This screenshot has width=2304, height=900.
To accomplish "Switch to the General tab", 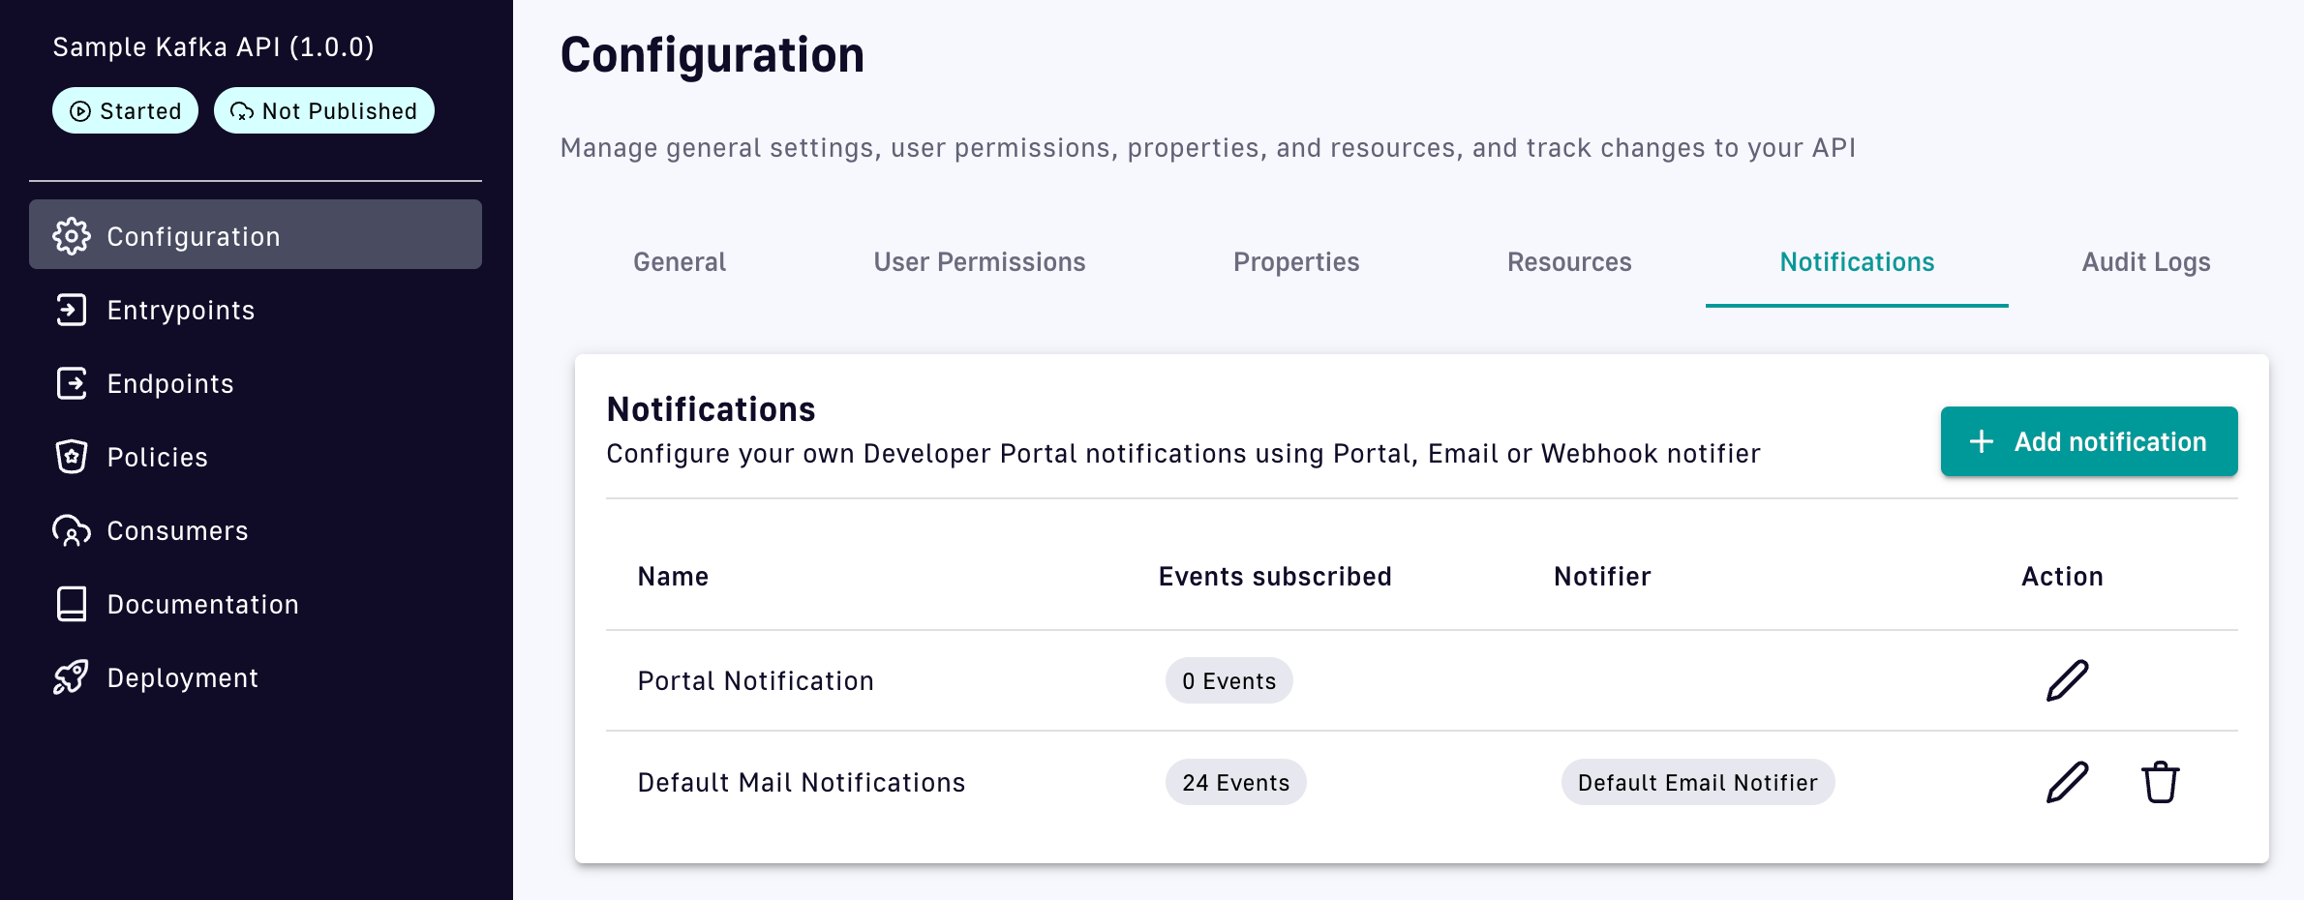I will click(x=679, y=262).
